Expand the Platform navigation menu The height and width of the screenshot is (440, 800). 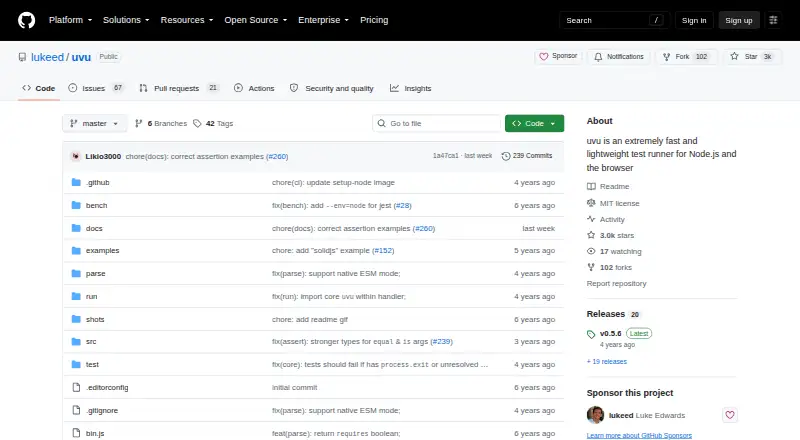click(70, 20)
